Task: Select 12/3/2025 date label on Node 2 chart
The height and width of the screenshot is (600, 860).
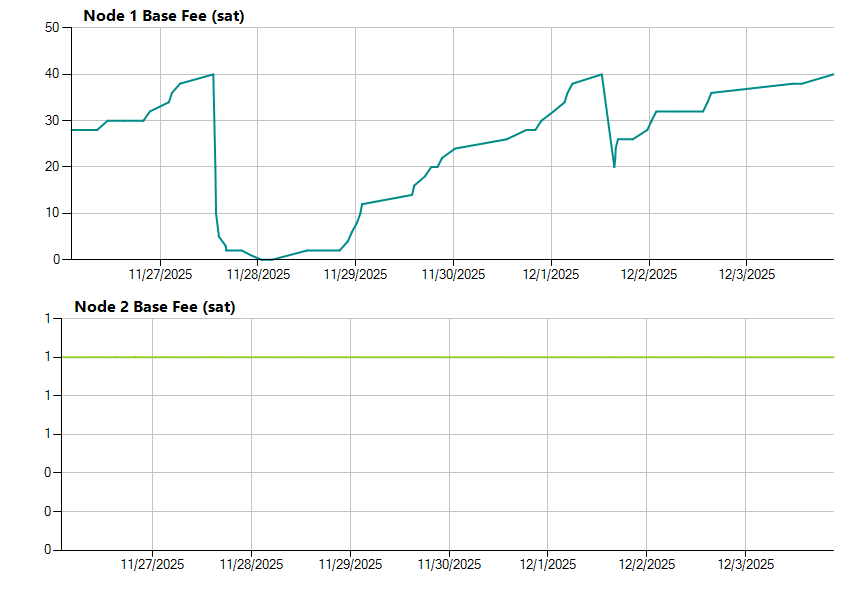Action: click(744, 565)
